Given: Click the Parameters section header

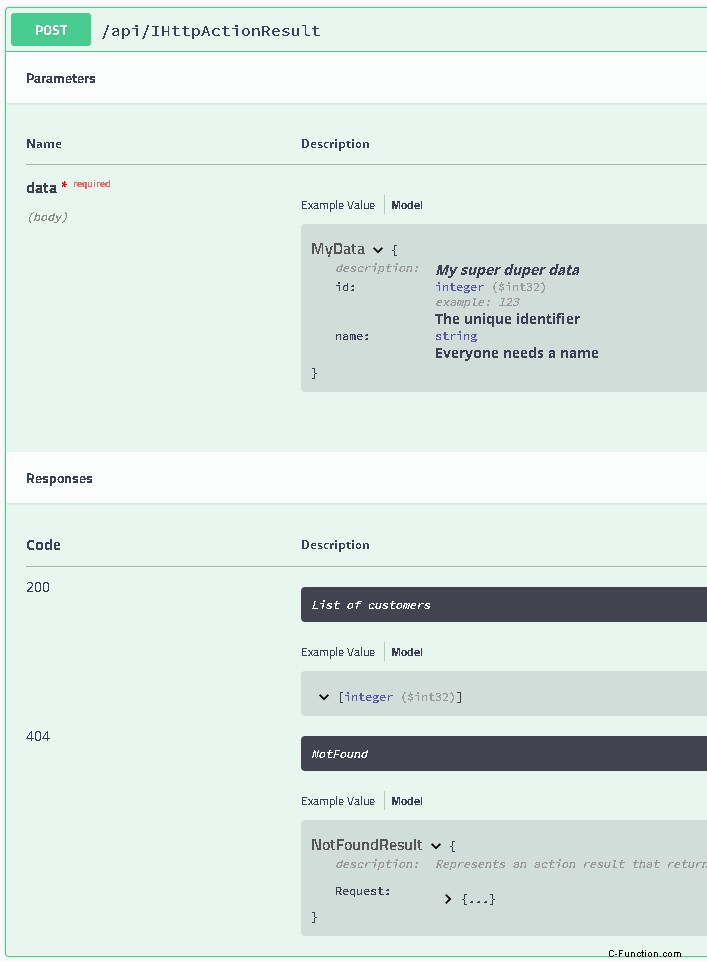Looking at the screenshot, I should [61, 78].
